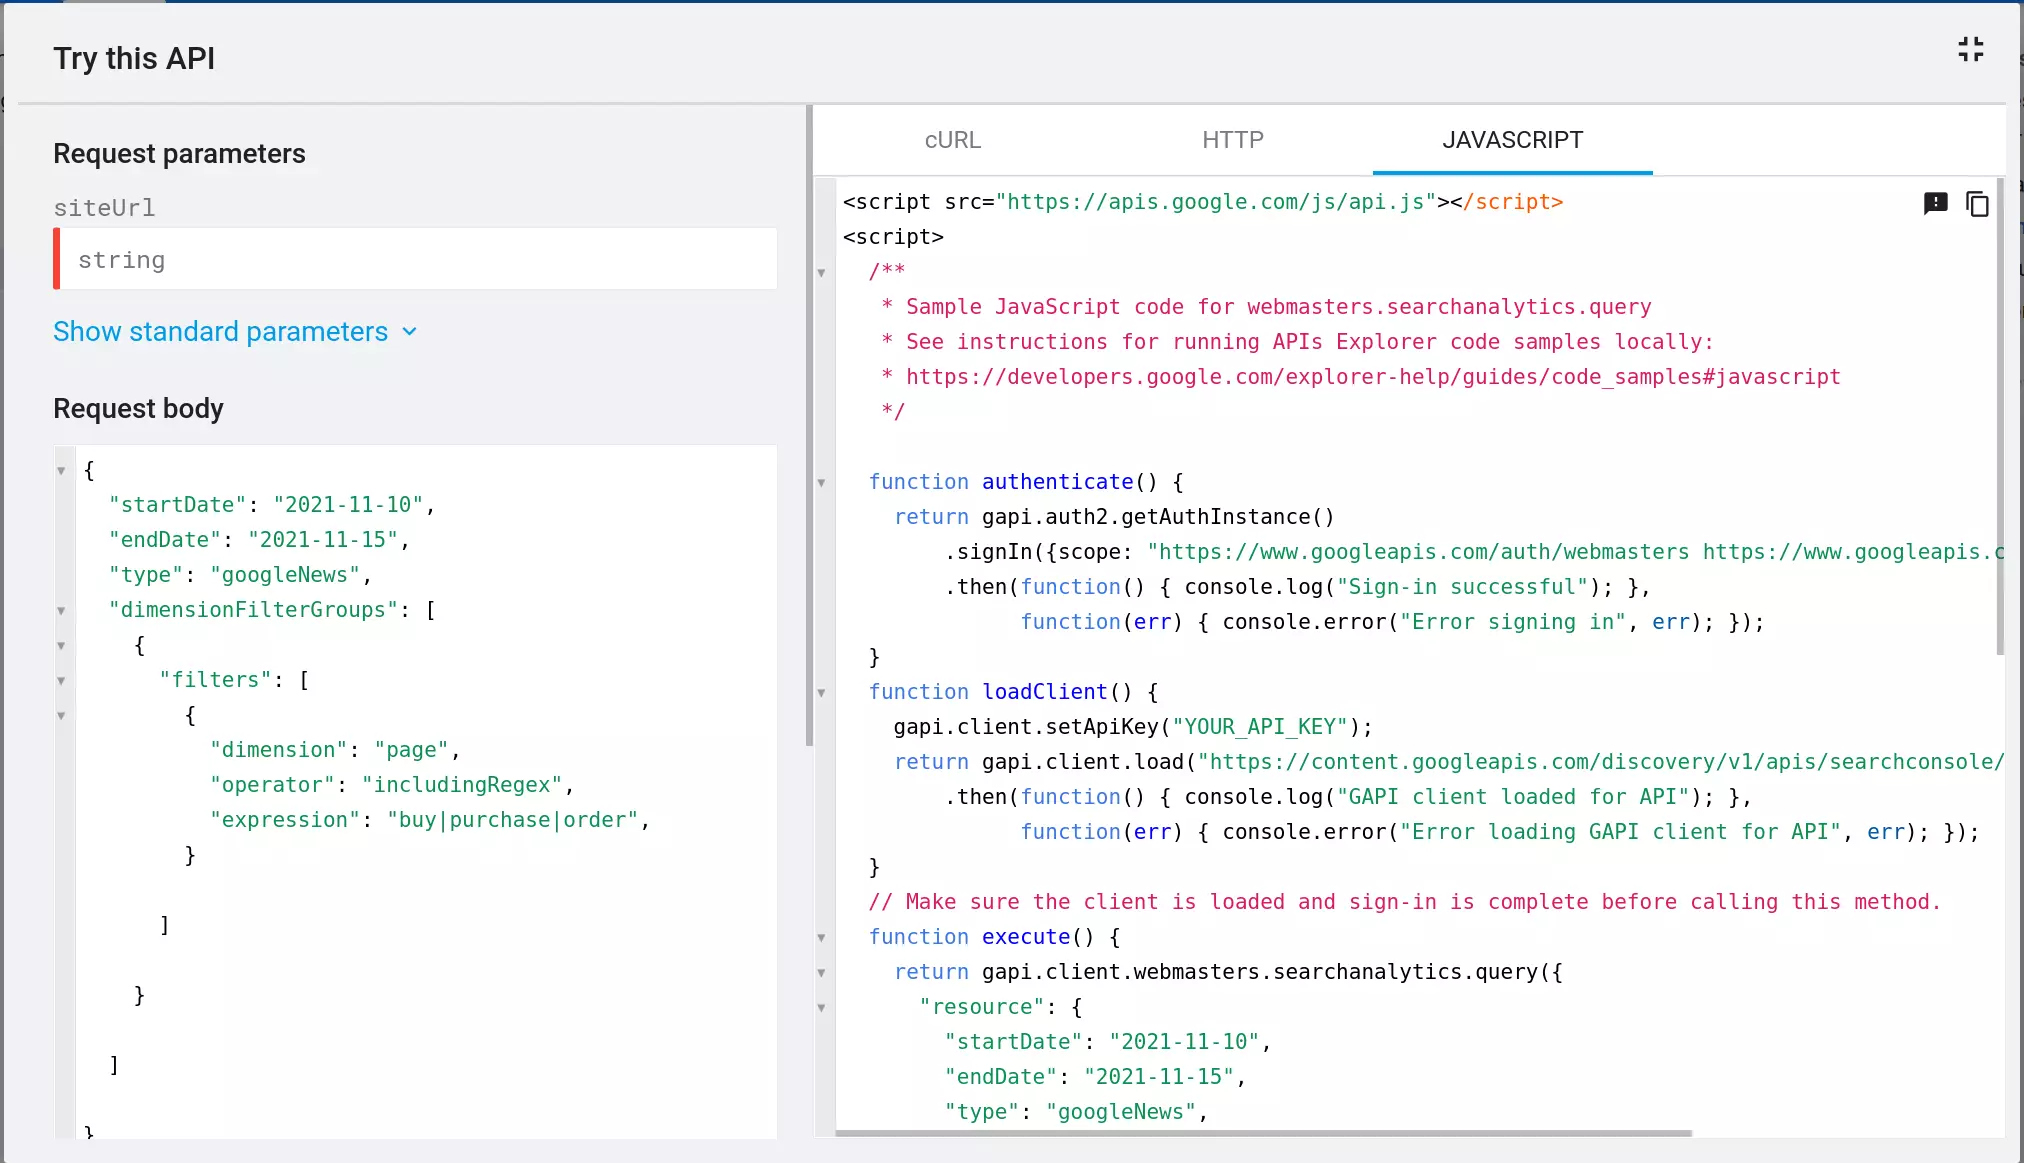Click the expand/fullscreen icon top right
This screenshot has width=2024, height=1163.
pyautogui.click(x=1971, y=49)
